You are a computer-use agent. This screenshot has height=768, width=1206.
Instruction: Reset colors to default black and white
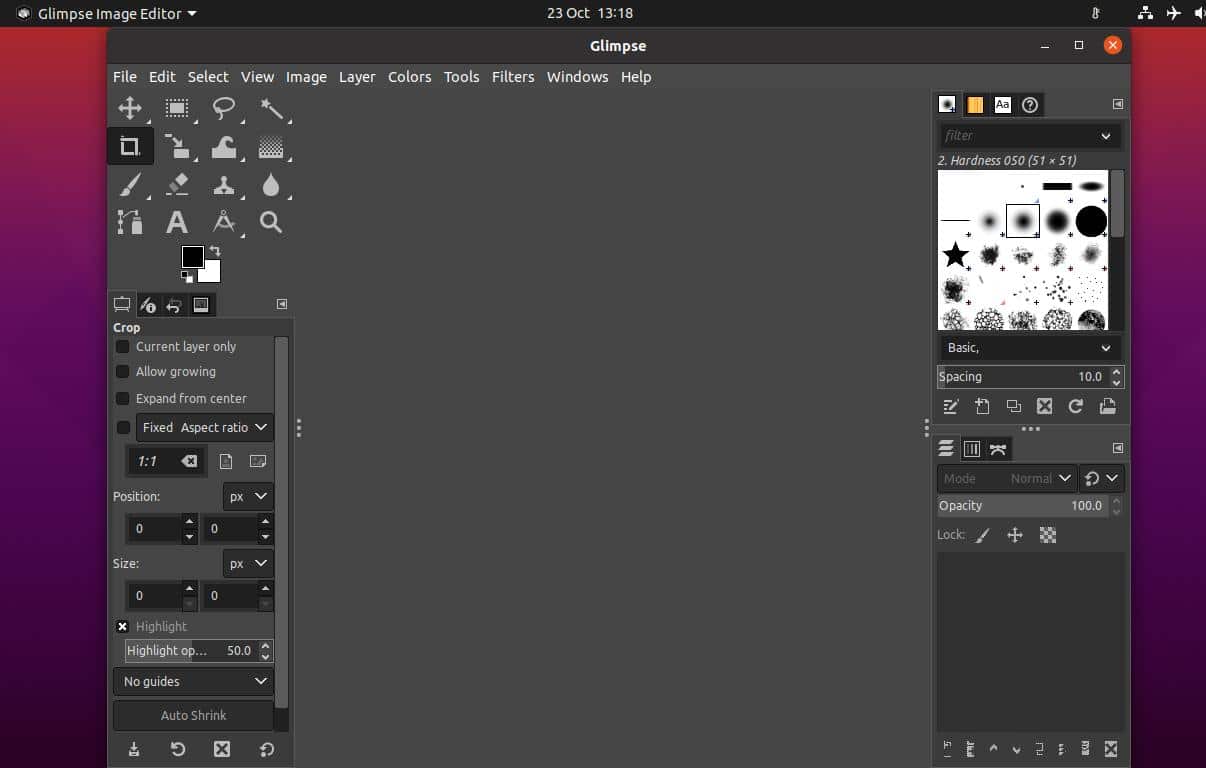(187, 276)
